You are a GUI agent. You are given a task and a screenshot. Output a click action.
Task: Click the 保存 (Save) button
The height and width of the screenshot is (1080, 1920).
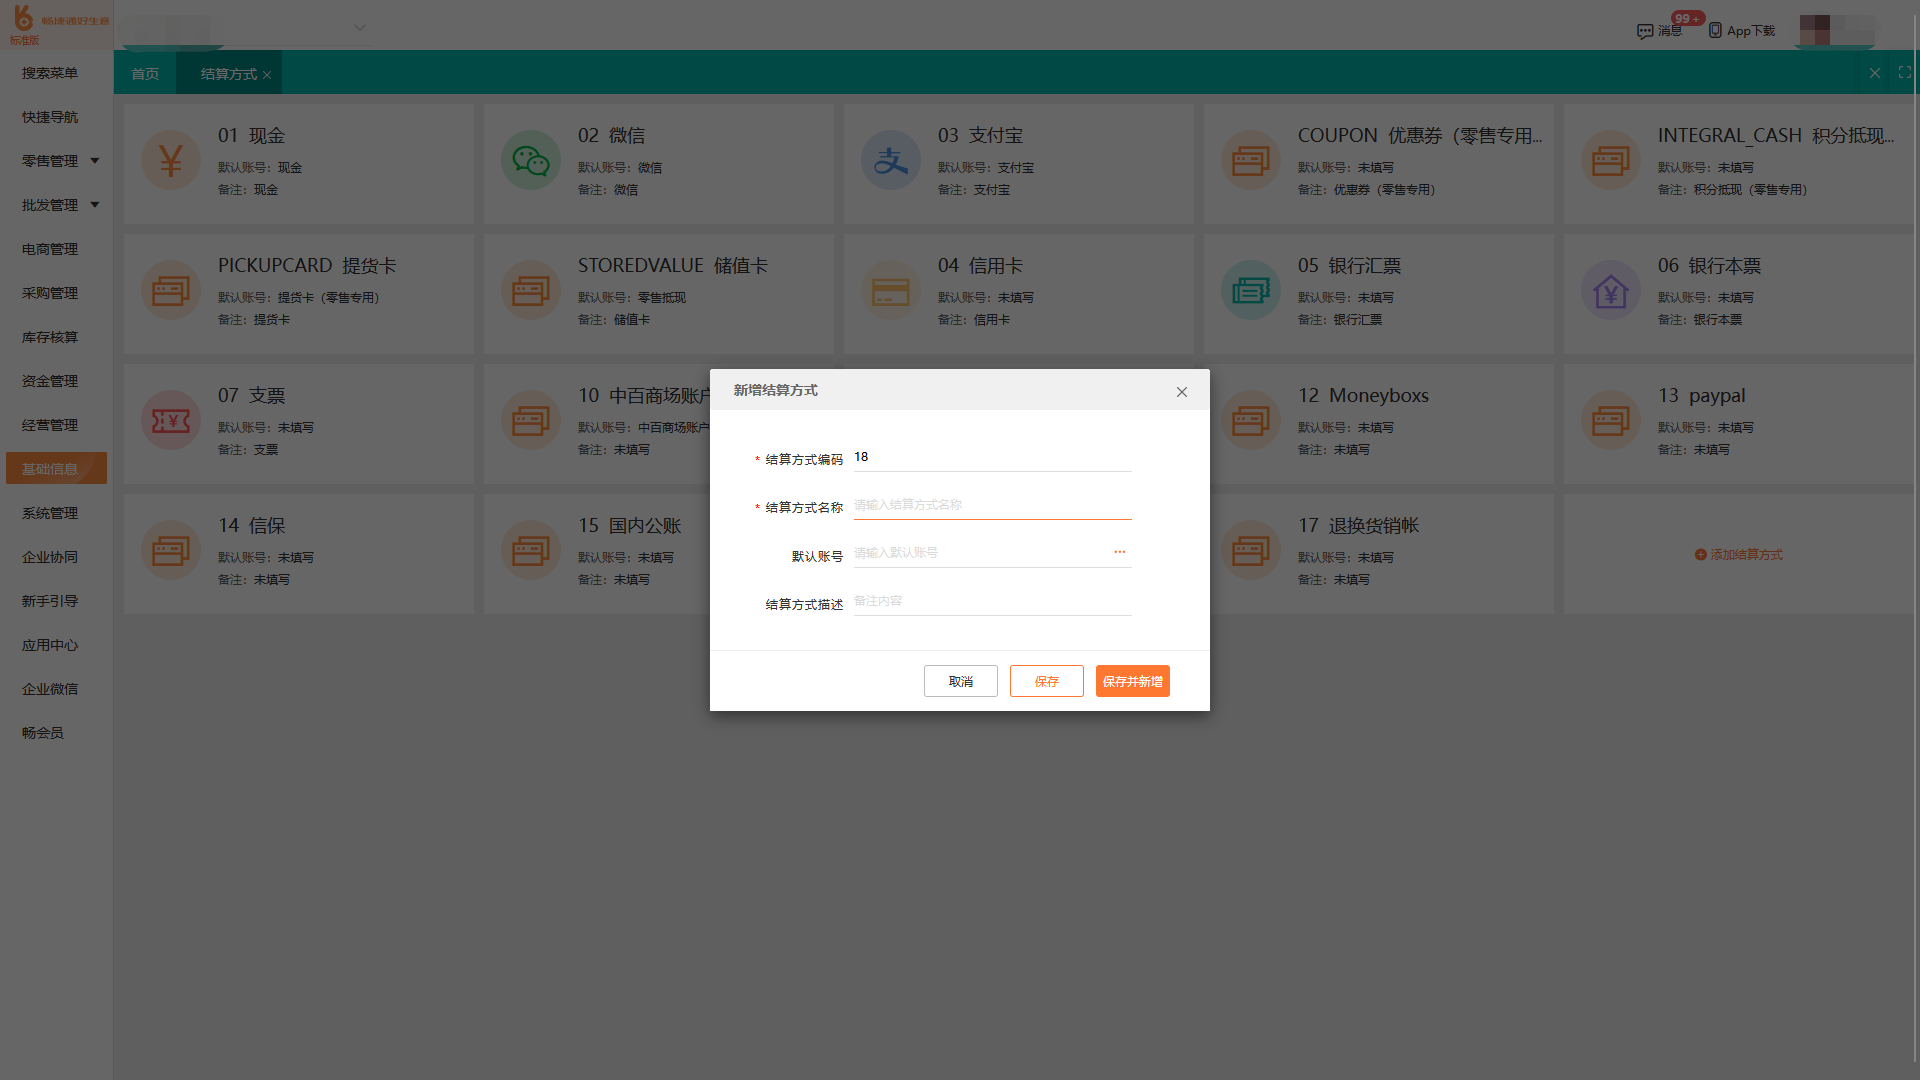[x=1047, y=680]
